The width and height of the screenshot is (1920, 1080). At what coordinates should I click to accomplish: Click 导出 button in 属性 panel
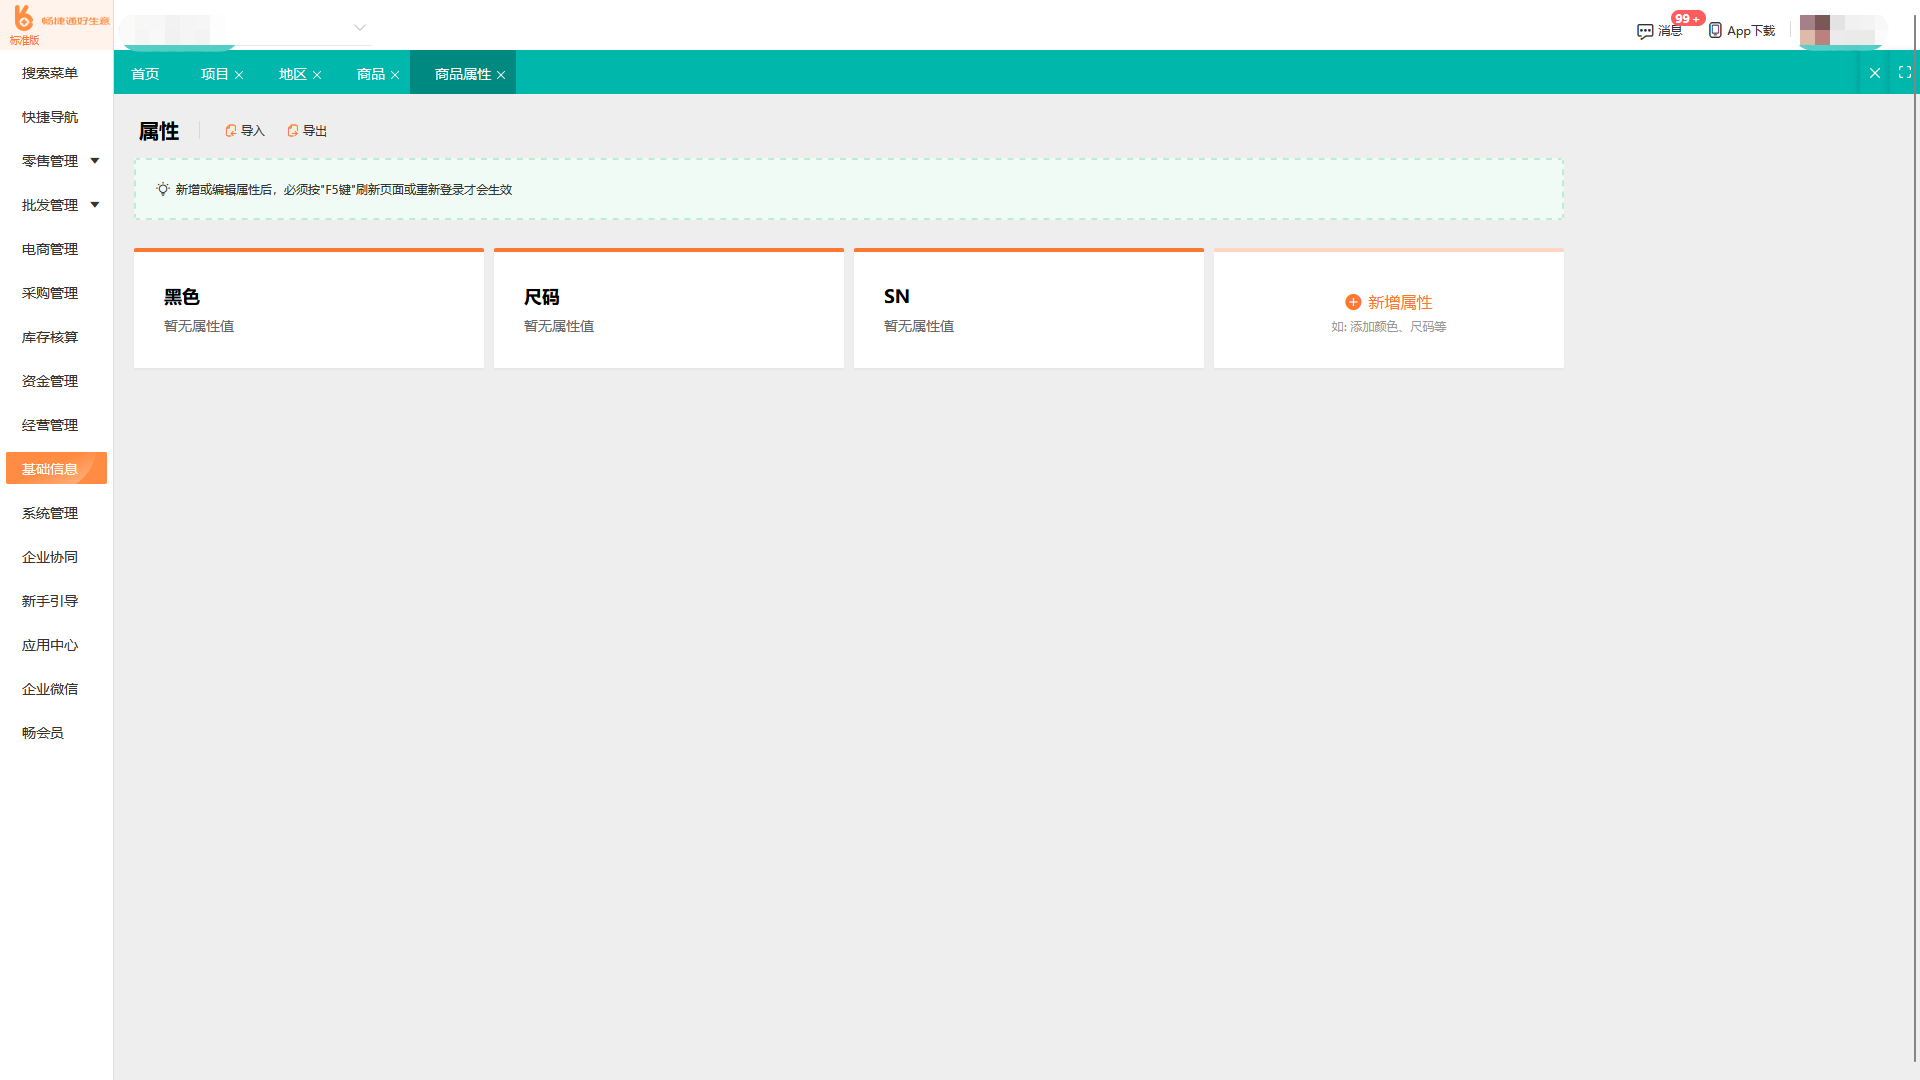point(309,131)
